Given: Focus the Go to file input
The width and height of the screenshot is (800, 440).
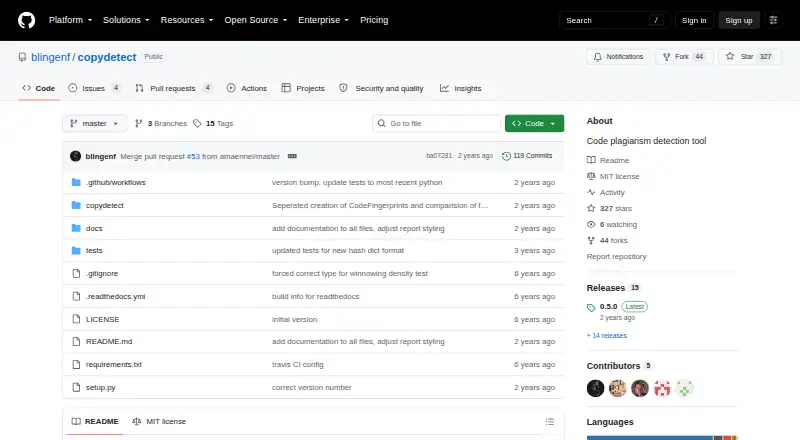Looking at the screenshot, I should pos(437,124).
